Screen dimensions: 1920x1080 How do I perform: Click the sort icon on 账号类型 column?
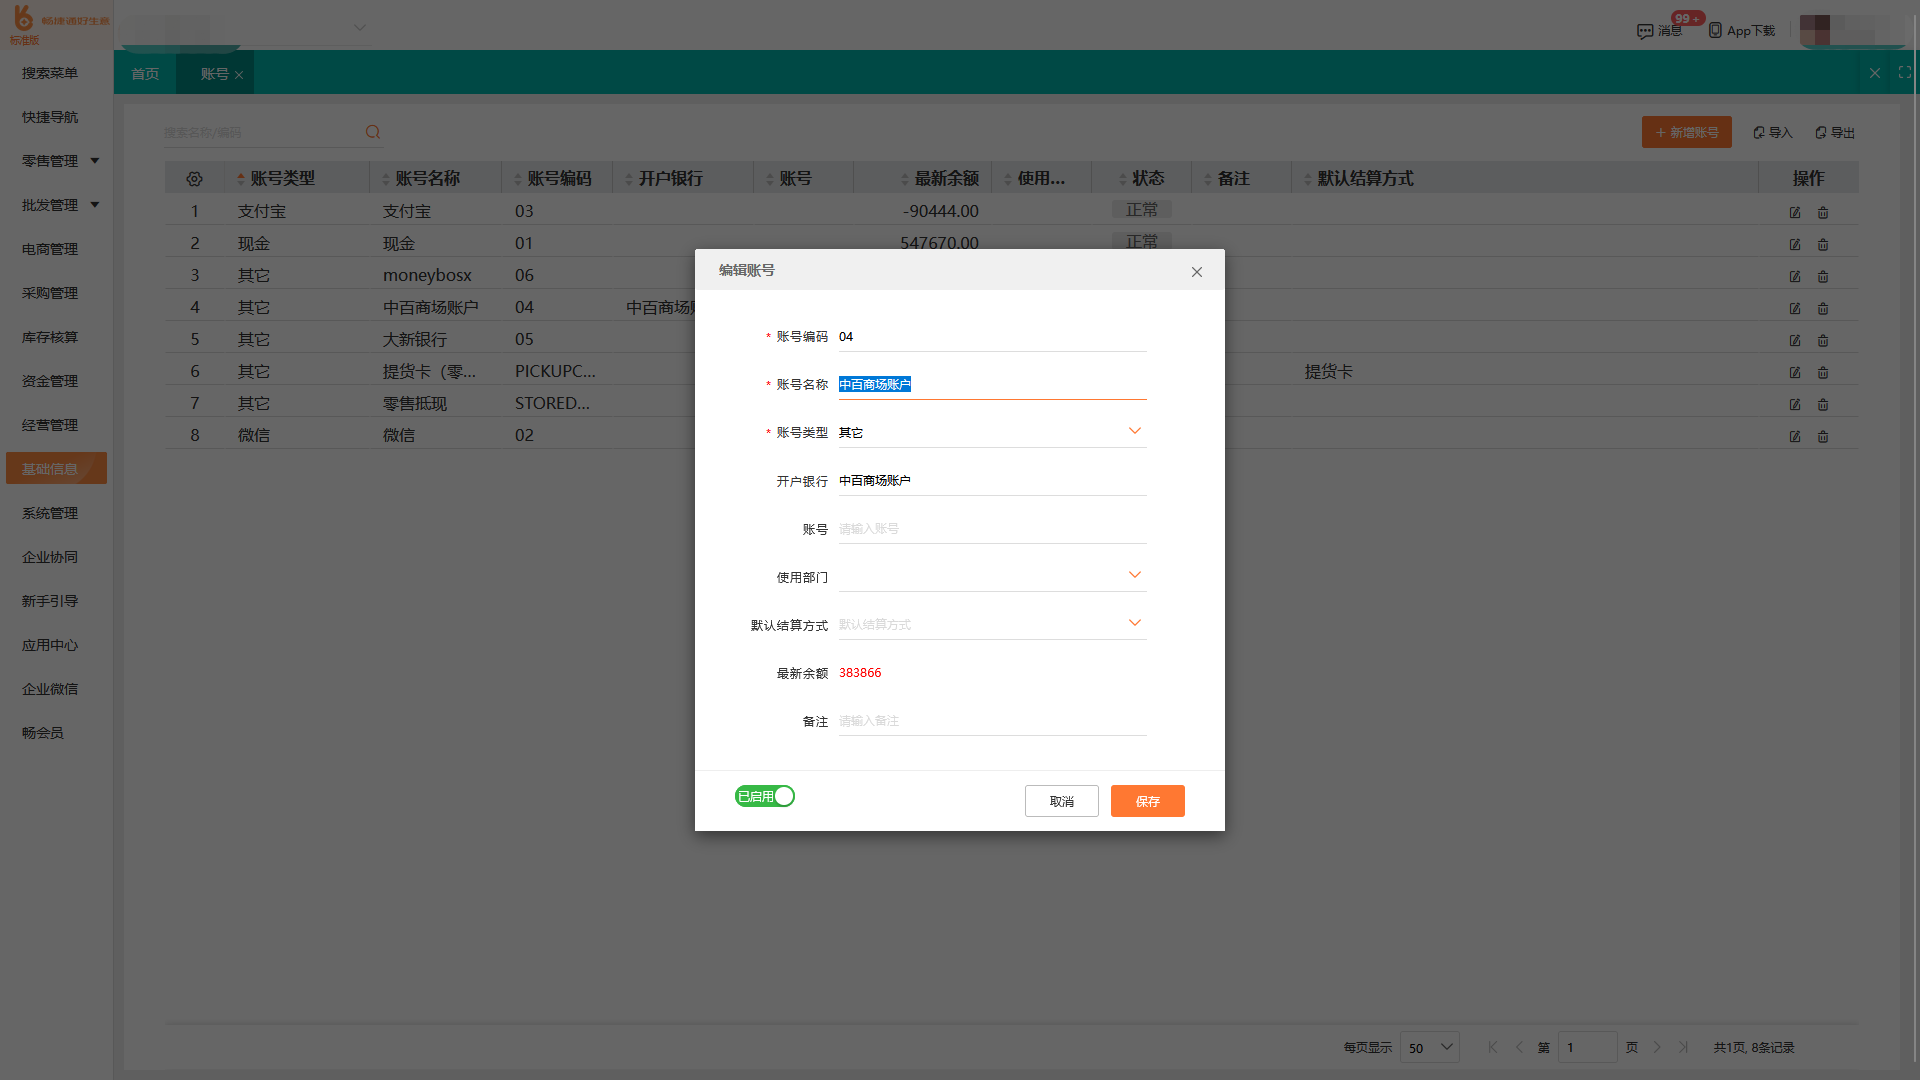tap(239, 178)
